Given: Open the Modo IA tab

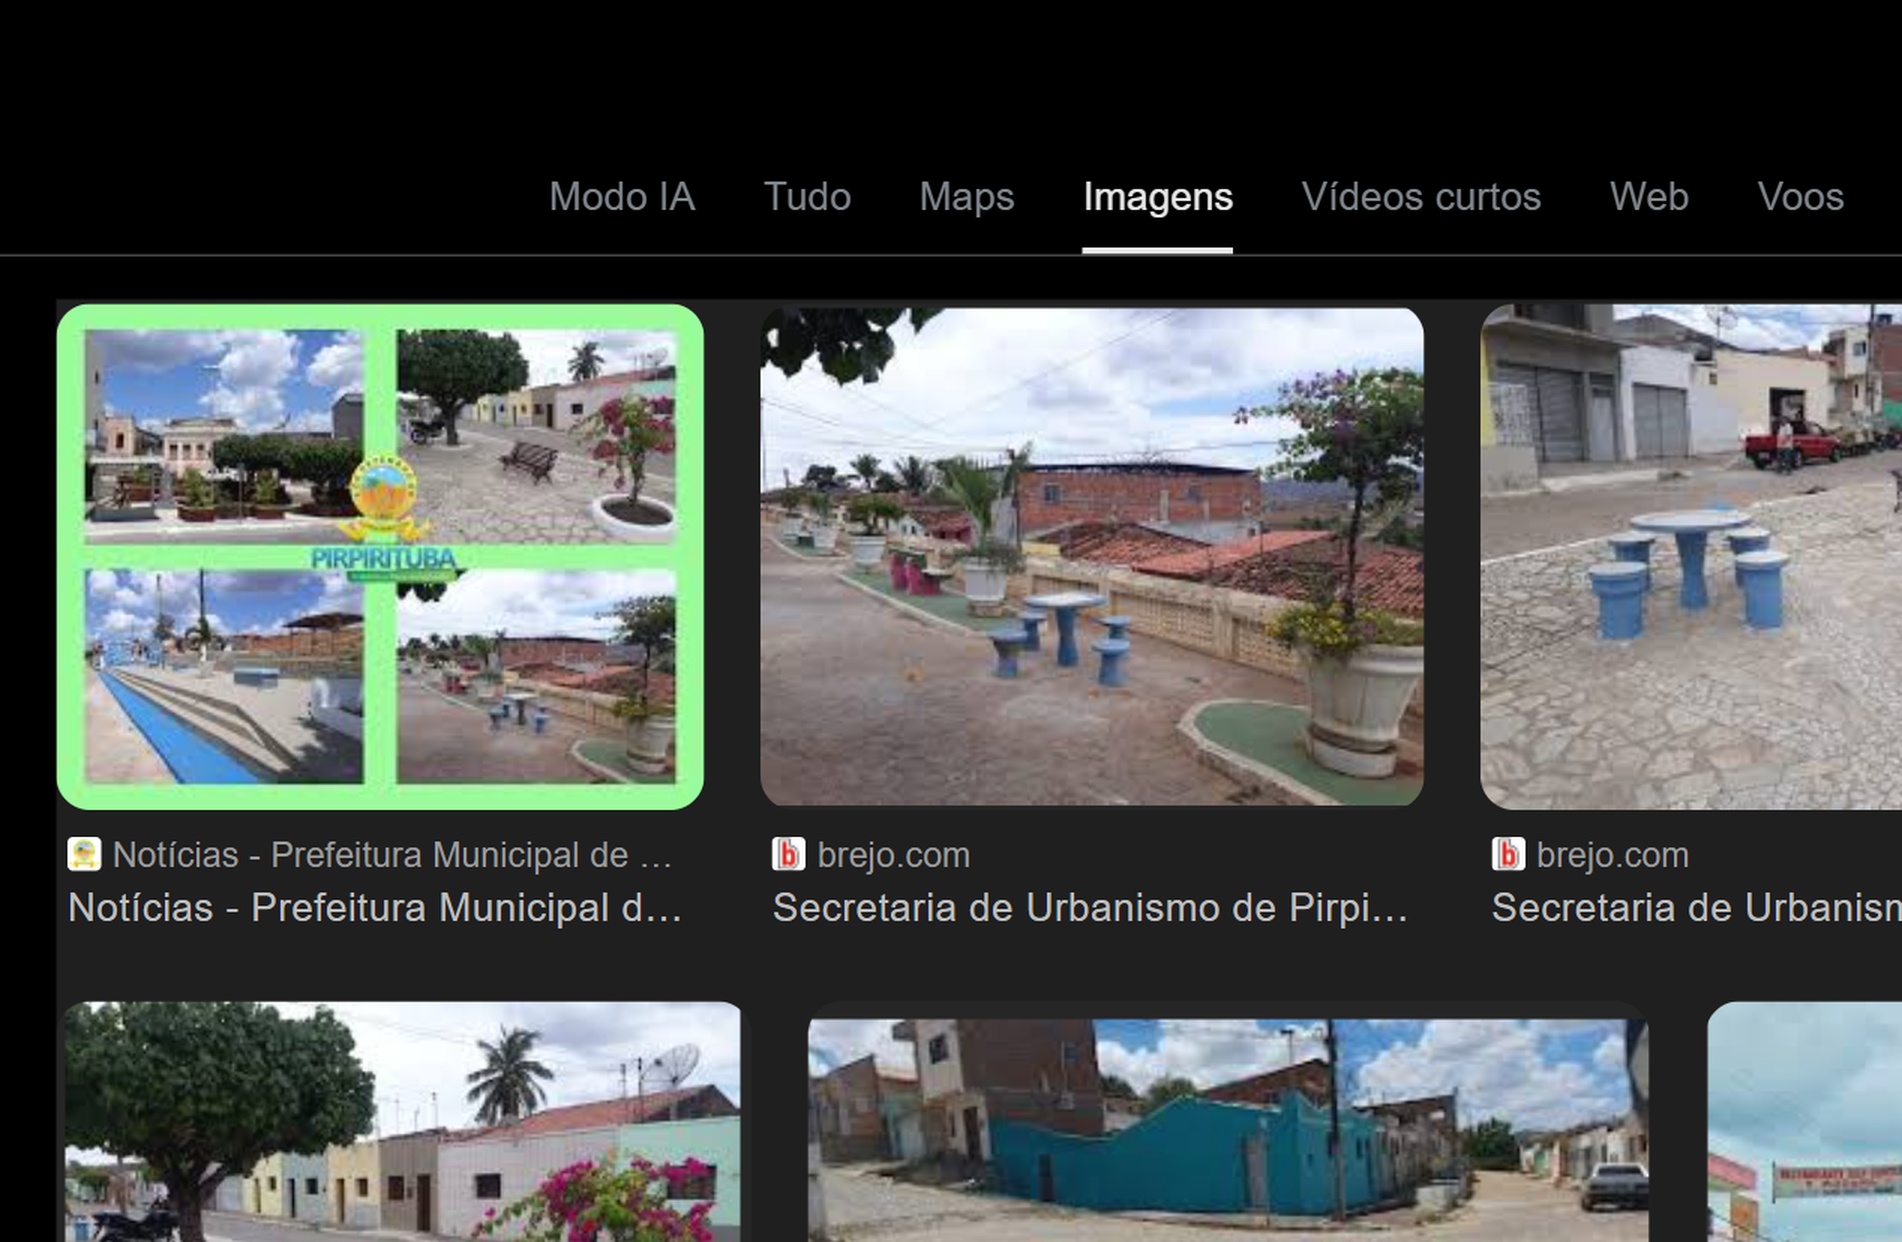Looking at the screenshot, I should (x=621, y=197).
